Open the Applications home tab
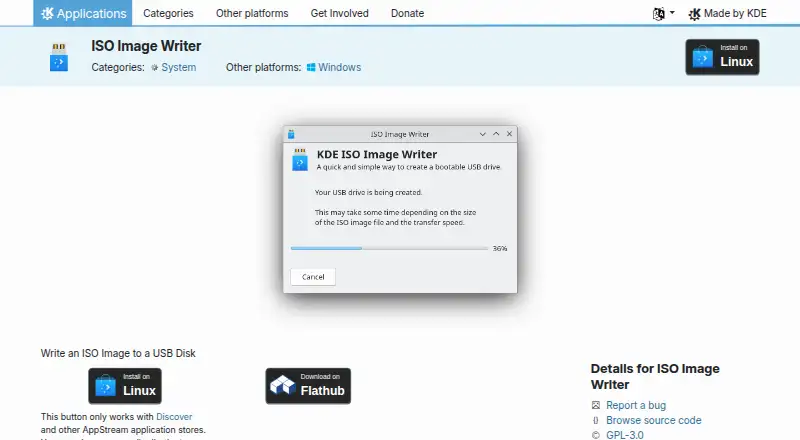The image size is (800, 440). point(83,13)
